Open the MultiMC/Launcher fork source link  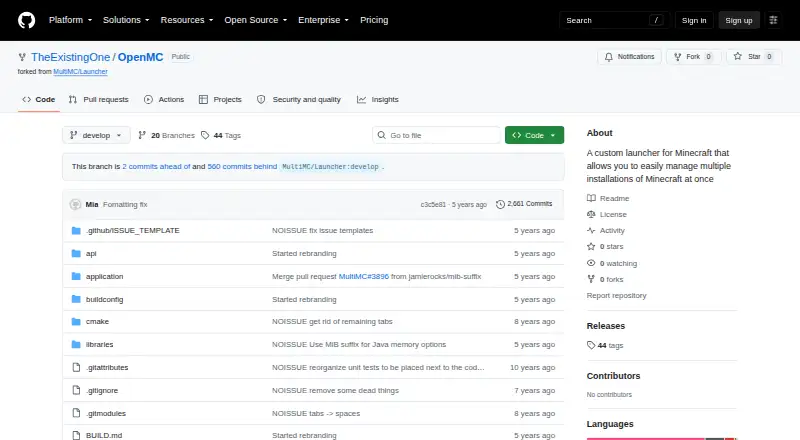pos(80,71)
